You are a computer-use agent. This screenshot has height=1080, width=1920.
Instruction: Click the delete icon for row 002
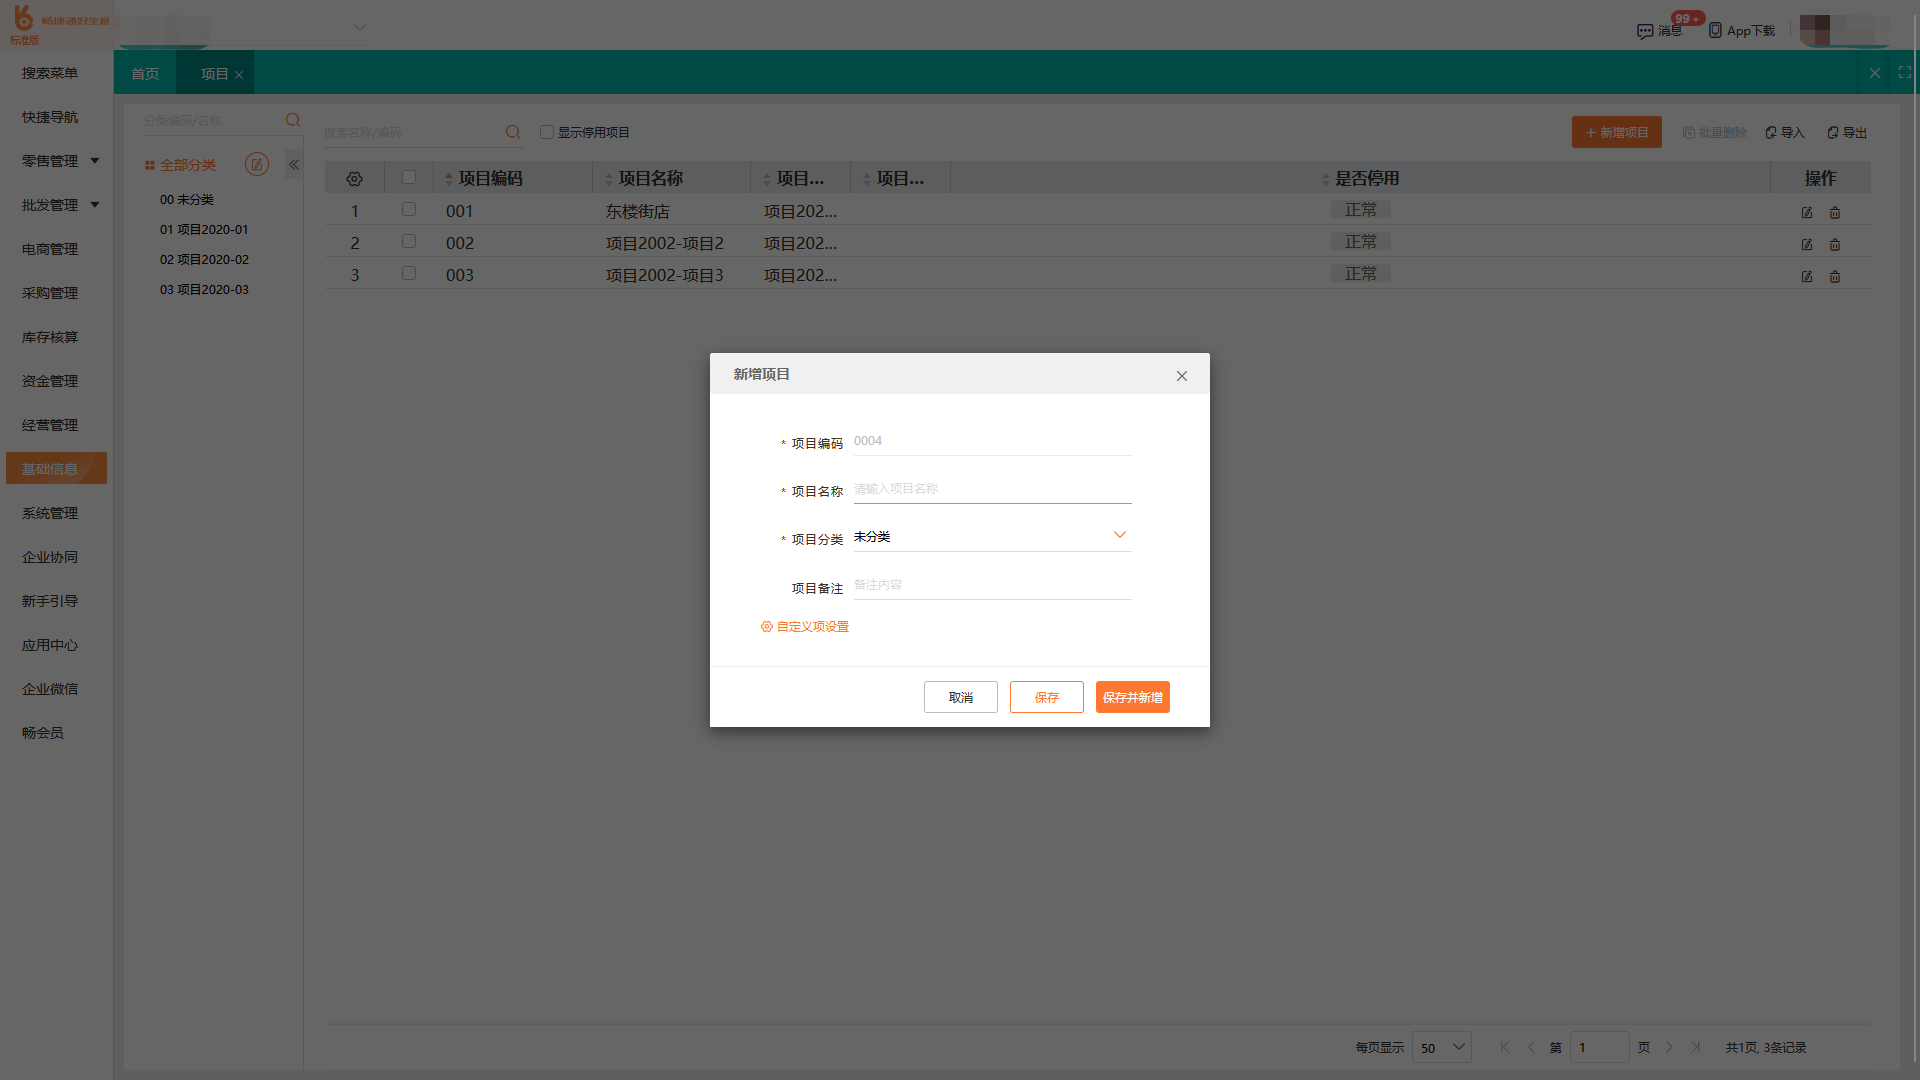1834,244
